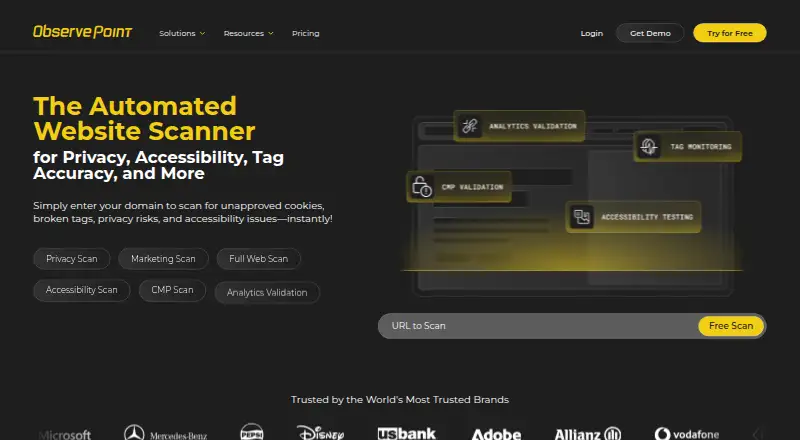The height and width of the screenshot is (440, 800).
Task: Click the Adobe brand logo
Action: click(496, 434)
